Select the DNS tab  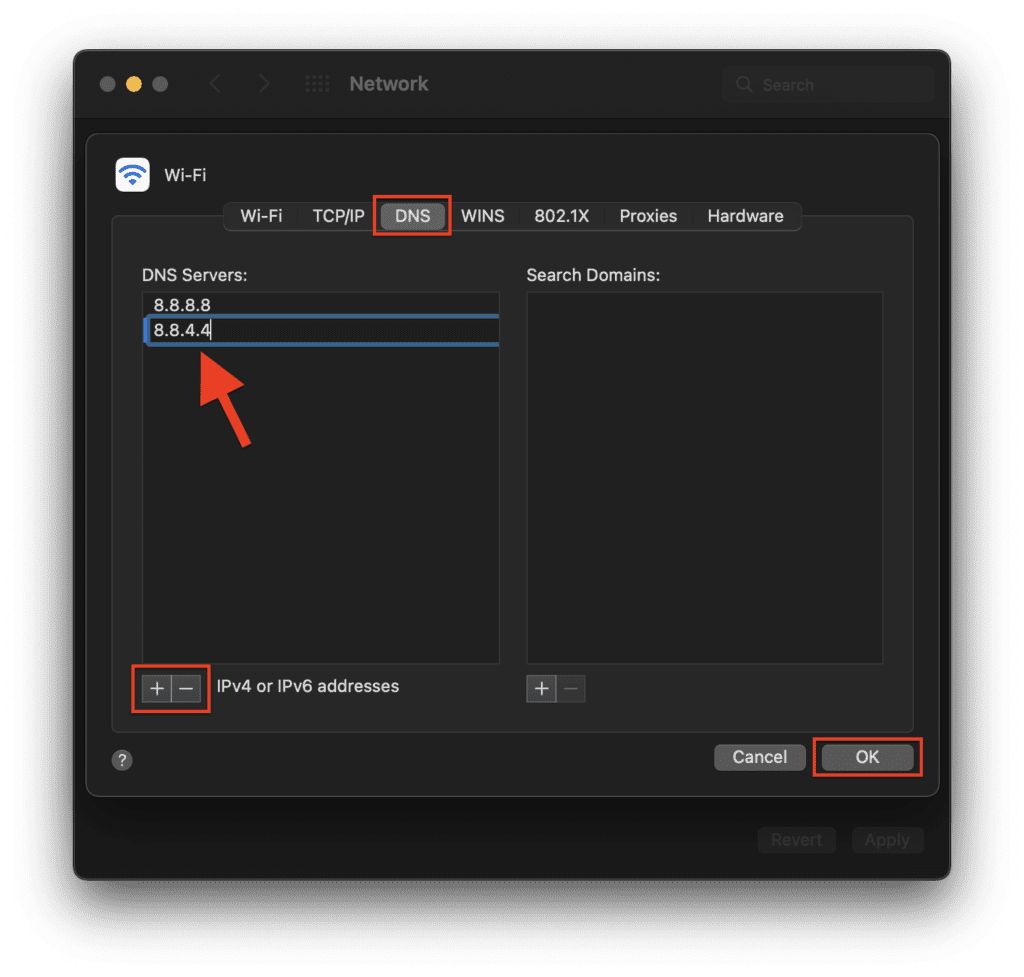[x=412, y=216]
